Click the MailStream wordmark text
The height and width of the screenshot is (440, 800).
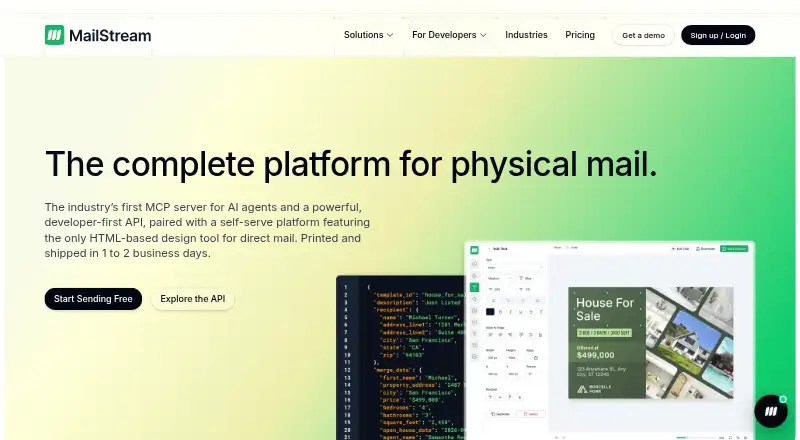pos(110,35)
